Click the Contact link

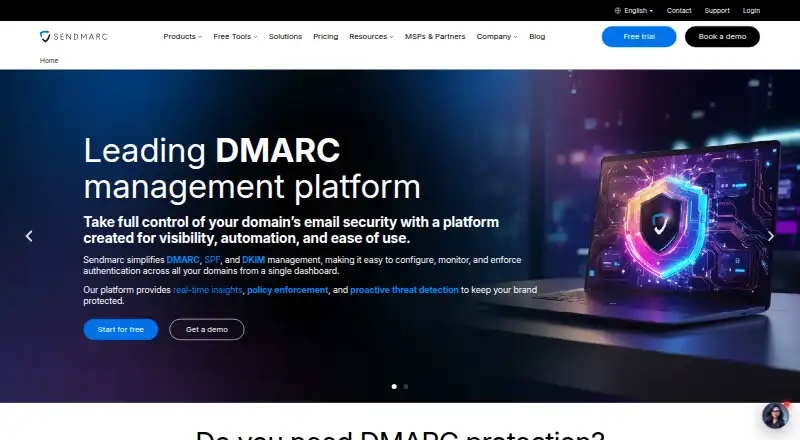click(679, 10)
